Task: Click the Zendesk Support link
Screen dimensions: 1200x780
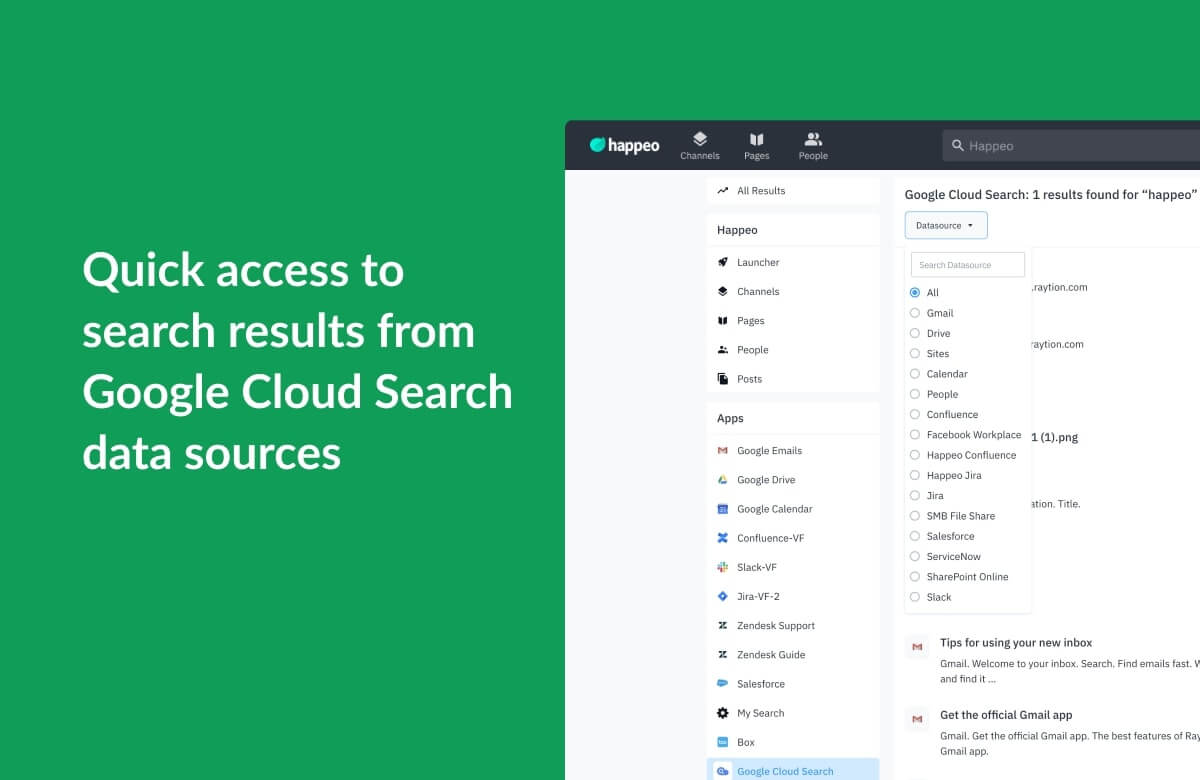Action: [774, 625]
